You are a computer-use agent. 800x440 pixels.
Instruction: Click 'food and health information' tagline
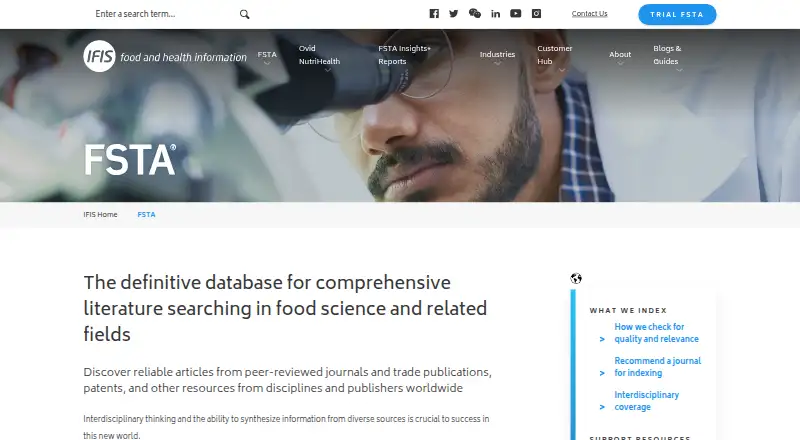click(x=183, y=57)
